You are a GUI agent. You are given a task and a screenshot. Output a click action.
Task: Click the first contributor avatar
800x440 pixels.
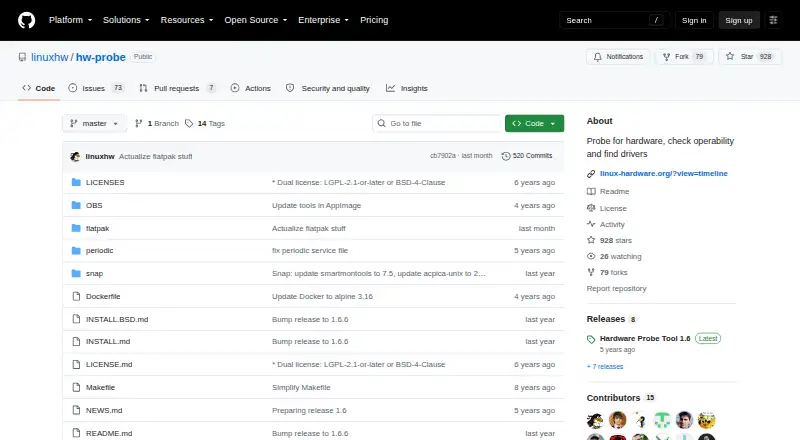tap(595, 420)
